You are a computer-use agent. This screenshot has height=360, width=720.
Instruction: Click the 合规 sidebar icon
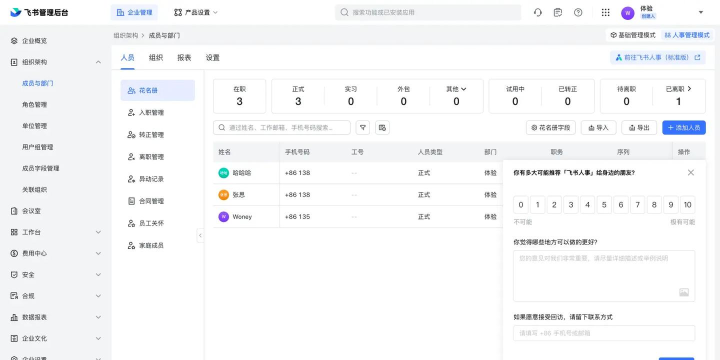pos(14,296)
